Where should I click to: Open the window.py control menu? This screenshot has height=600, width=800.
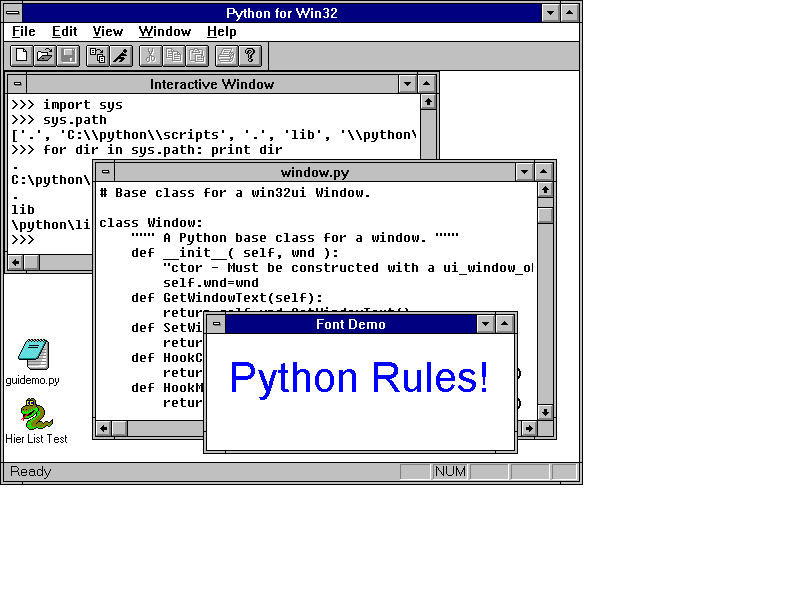(105, 171)
